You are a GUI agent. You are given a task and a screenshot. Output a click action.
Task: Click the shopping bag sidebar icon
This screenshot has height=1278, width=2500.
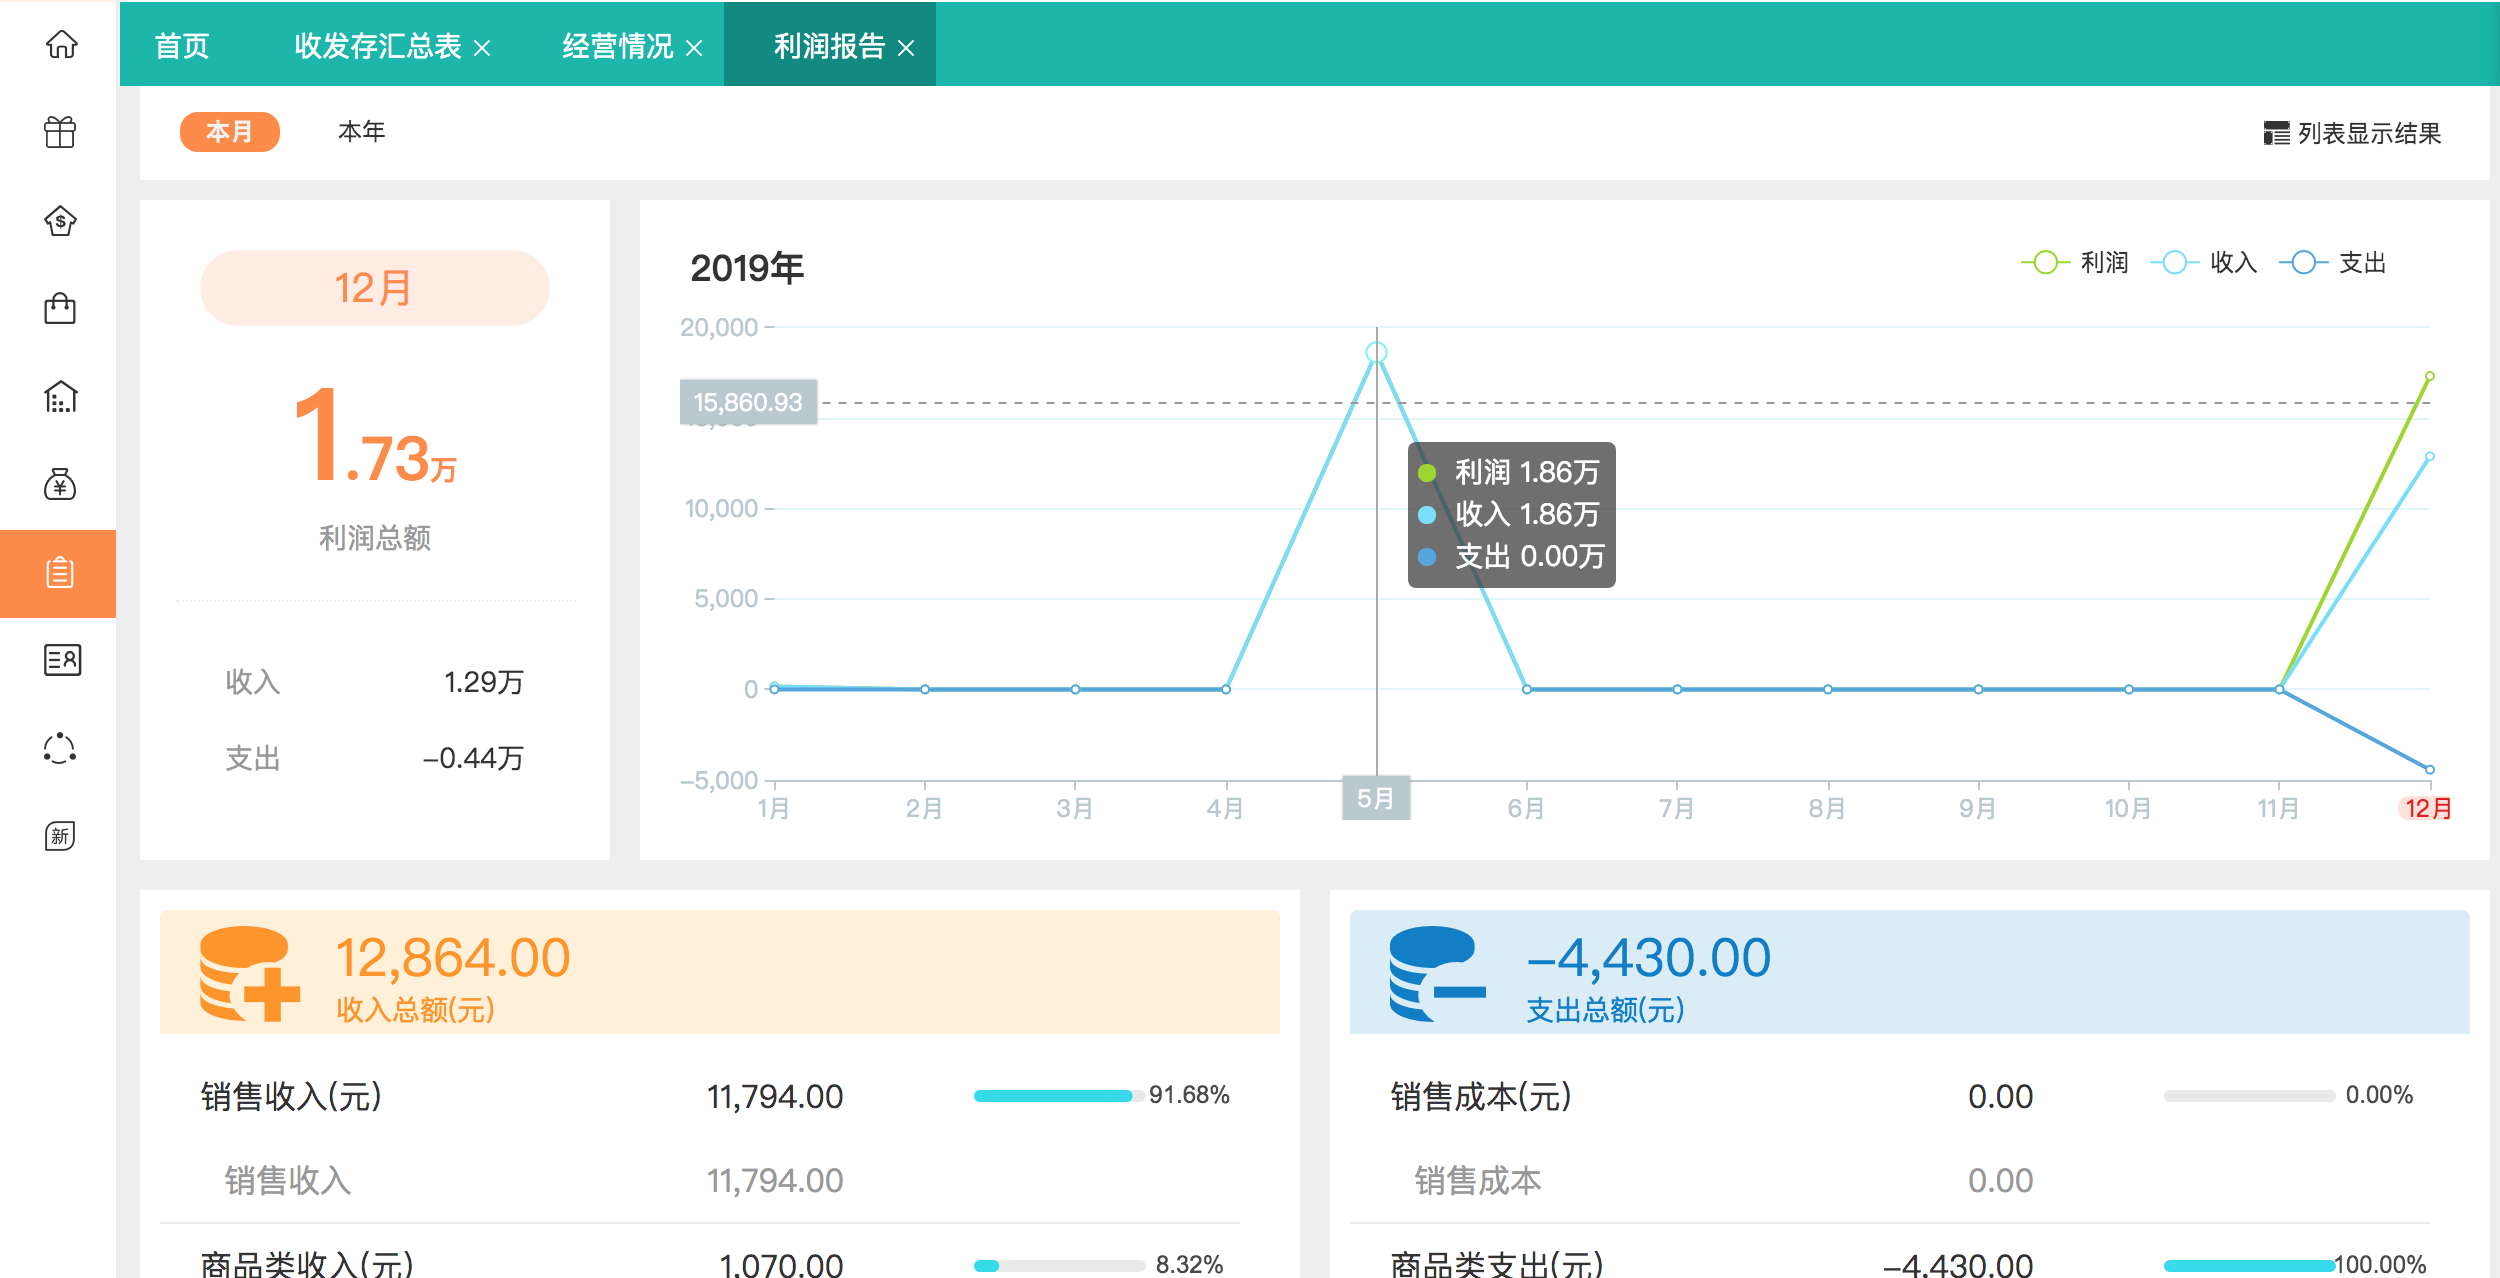(62, 308)
